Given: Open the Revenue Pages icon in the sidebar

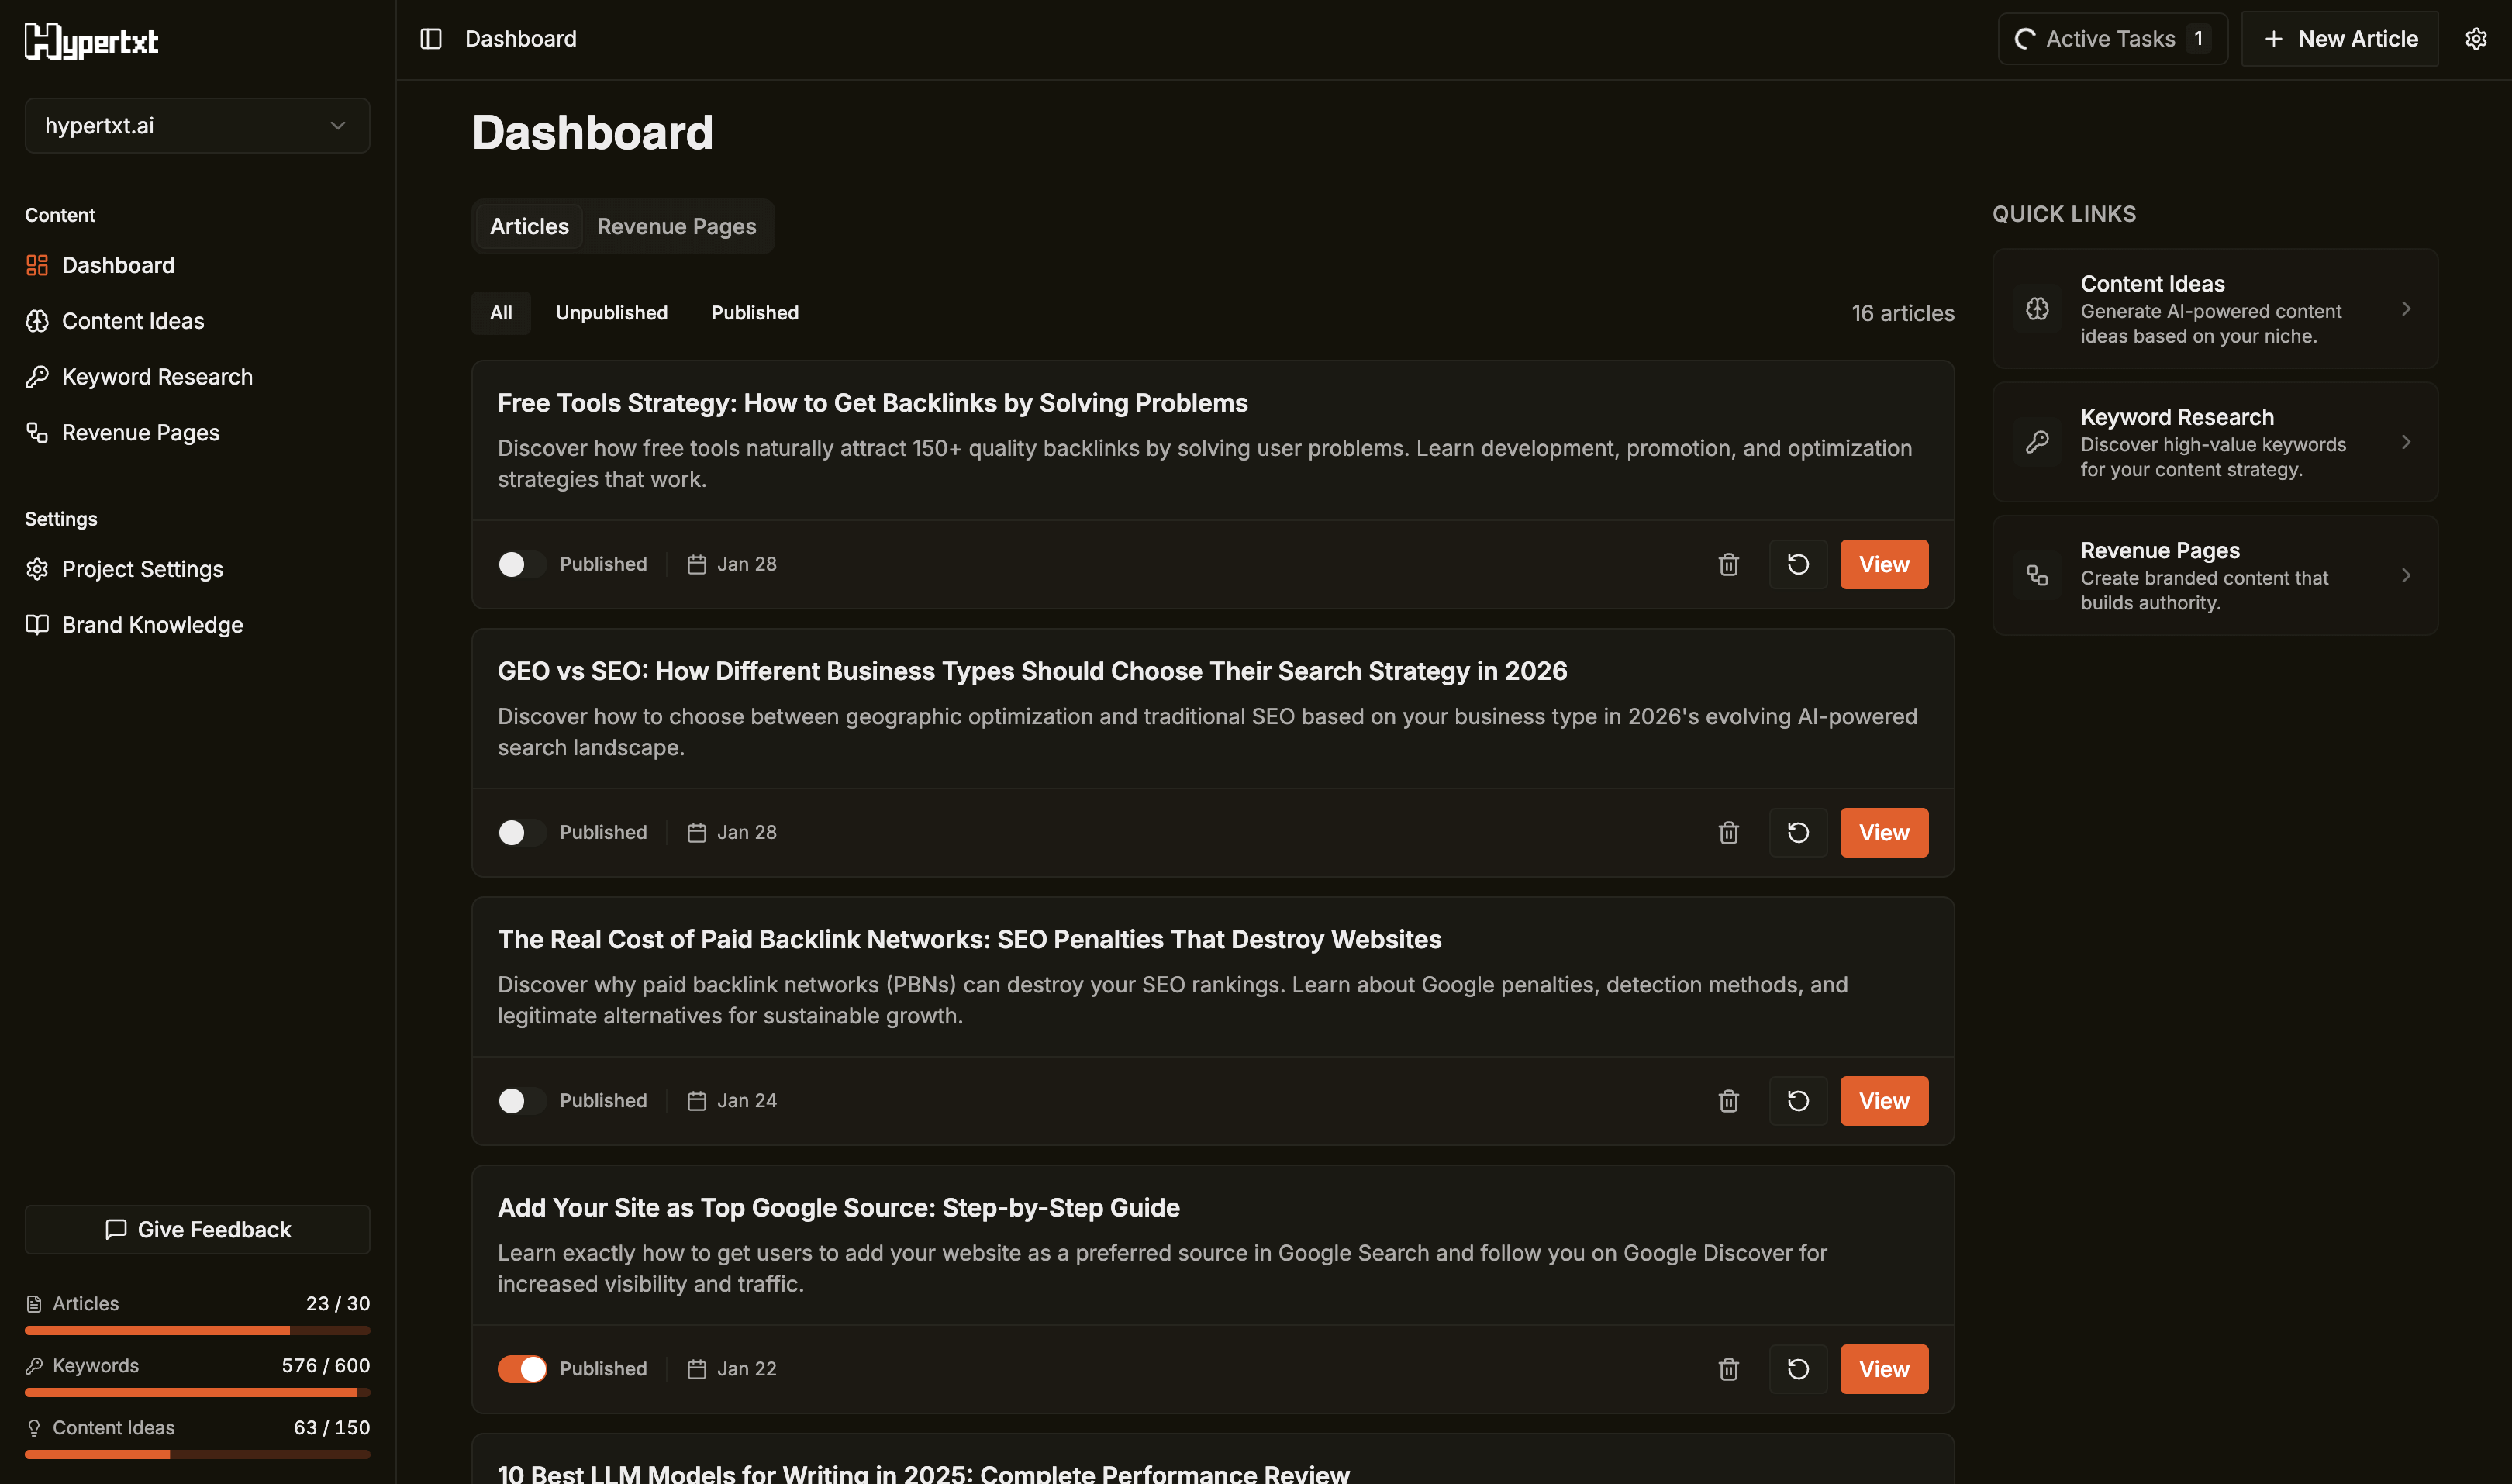Looking at the screenshot, I should [x=37, y=432].
